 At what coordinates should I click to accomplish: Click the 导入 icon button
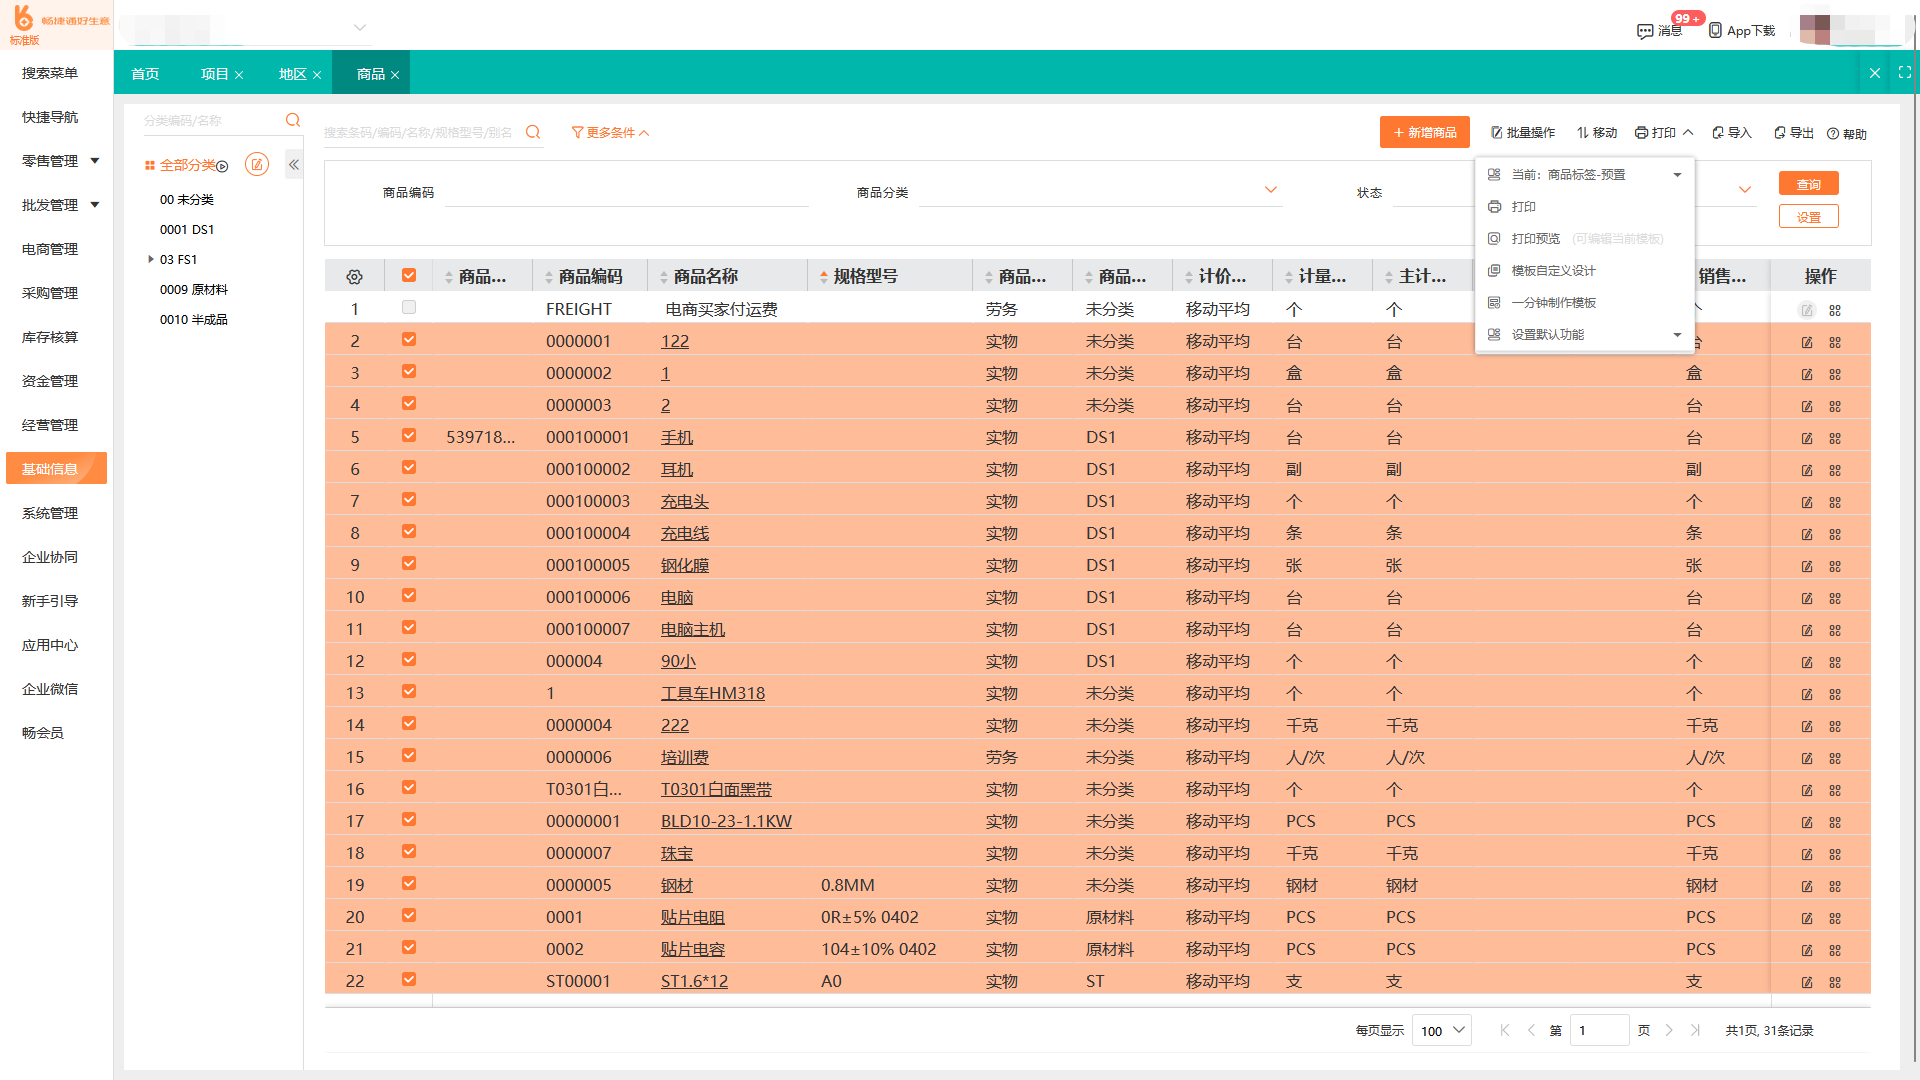coord(1729,132)
